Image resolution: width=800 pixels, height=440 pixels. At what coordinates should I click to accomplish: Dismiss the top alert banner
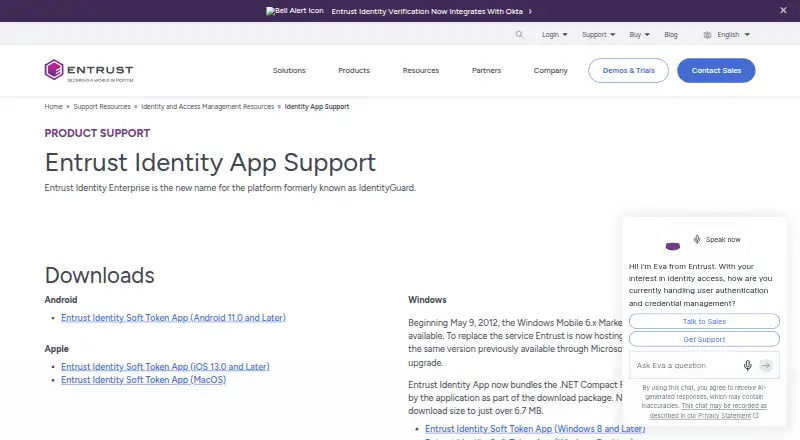pos(783,10)
